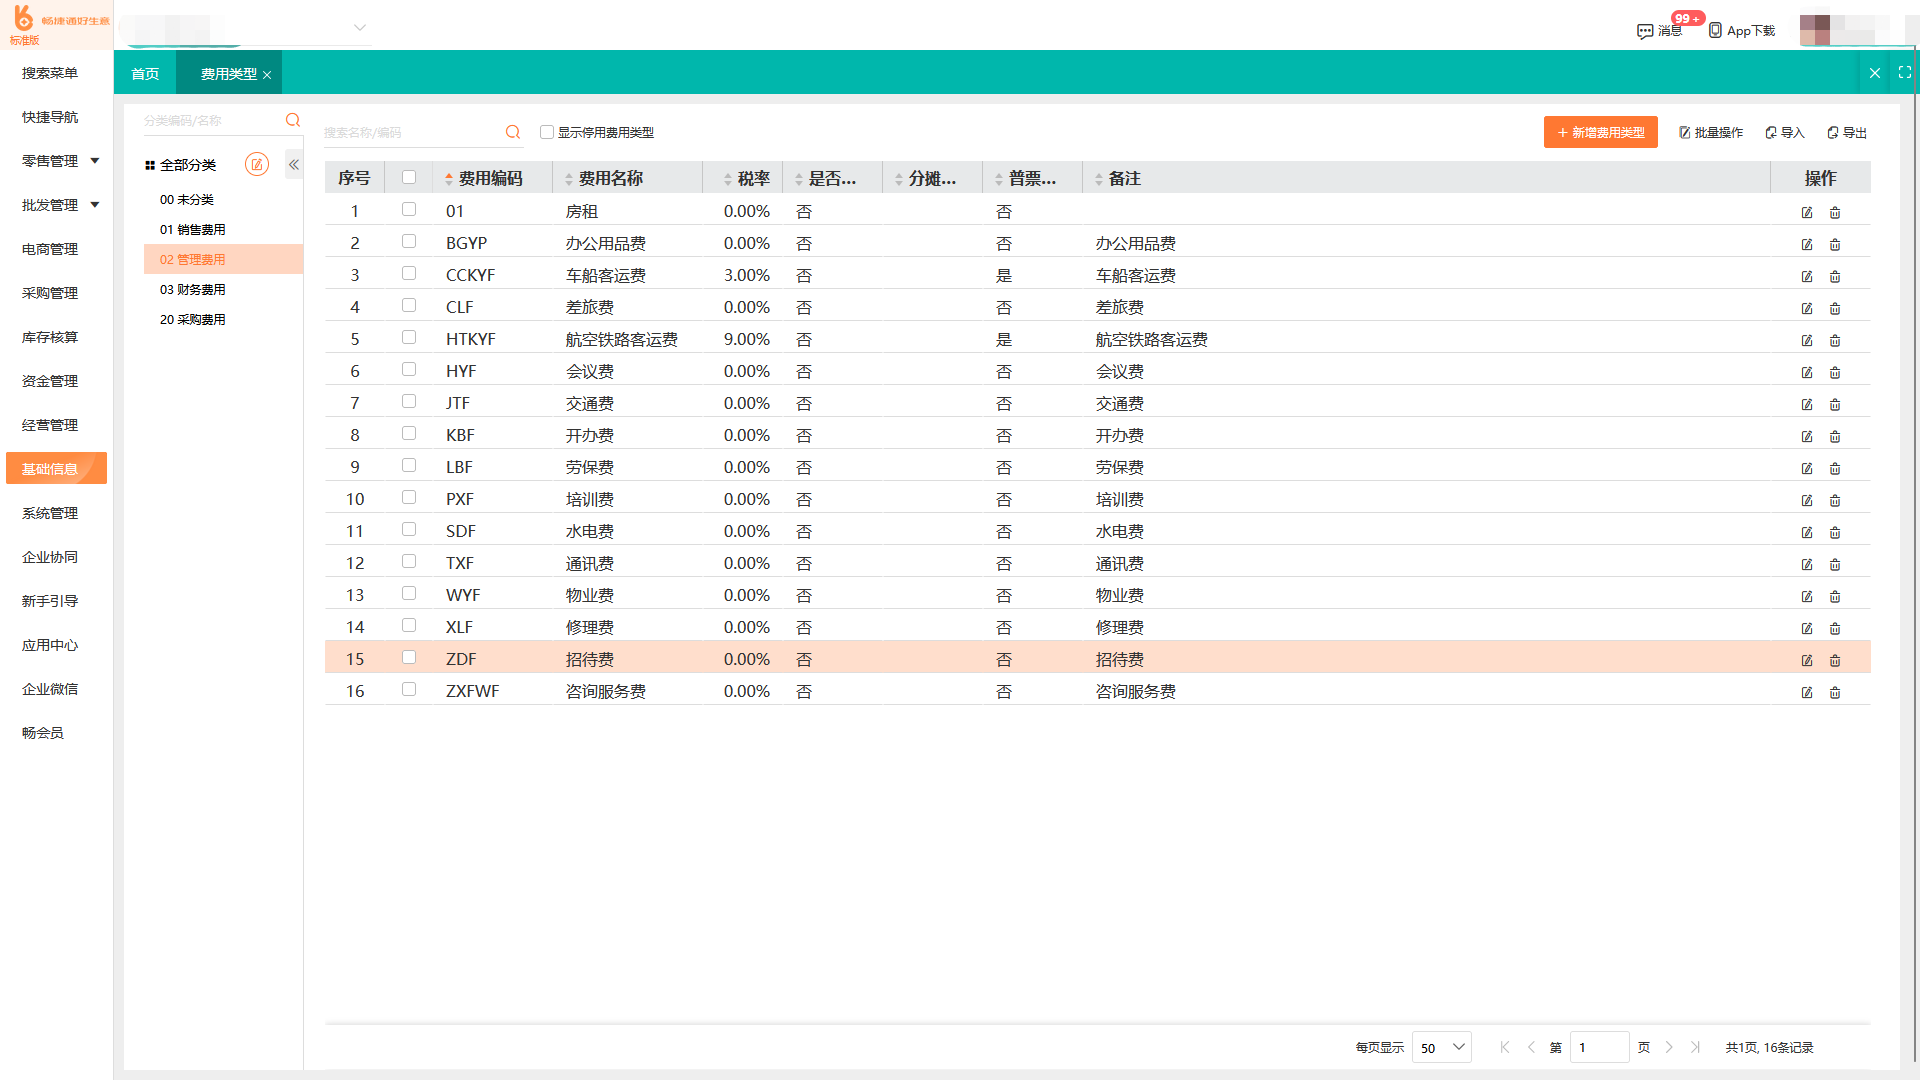The height and width of the screenshot is (1080, 1920).
Task: Open the 每页显示 50 dropdown
Action: pos(1439,1048)
